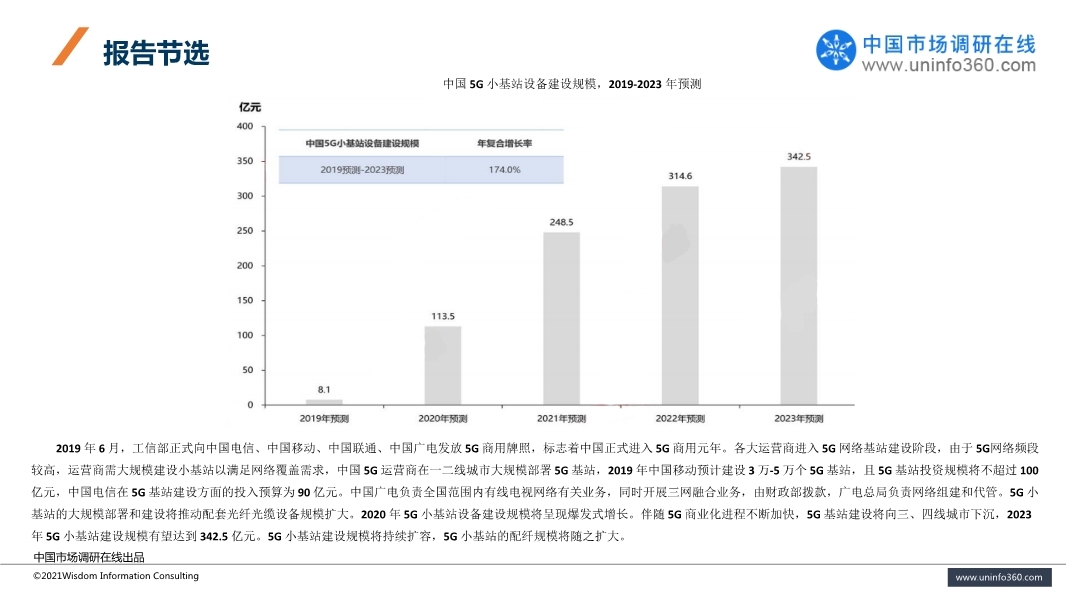Viewport: 1066px width, 600px height.
Task: Click the 亿元 y-axis unit label
Action: 250,107
